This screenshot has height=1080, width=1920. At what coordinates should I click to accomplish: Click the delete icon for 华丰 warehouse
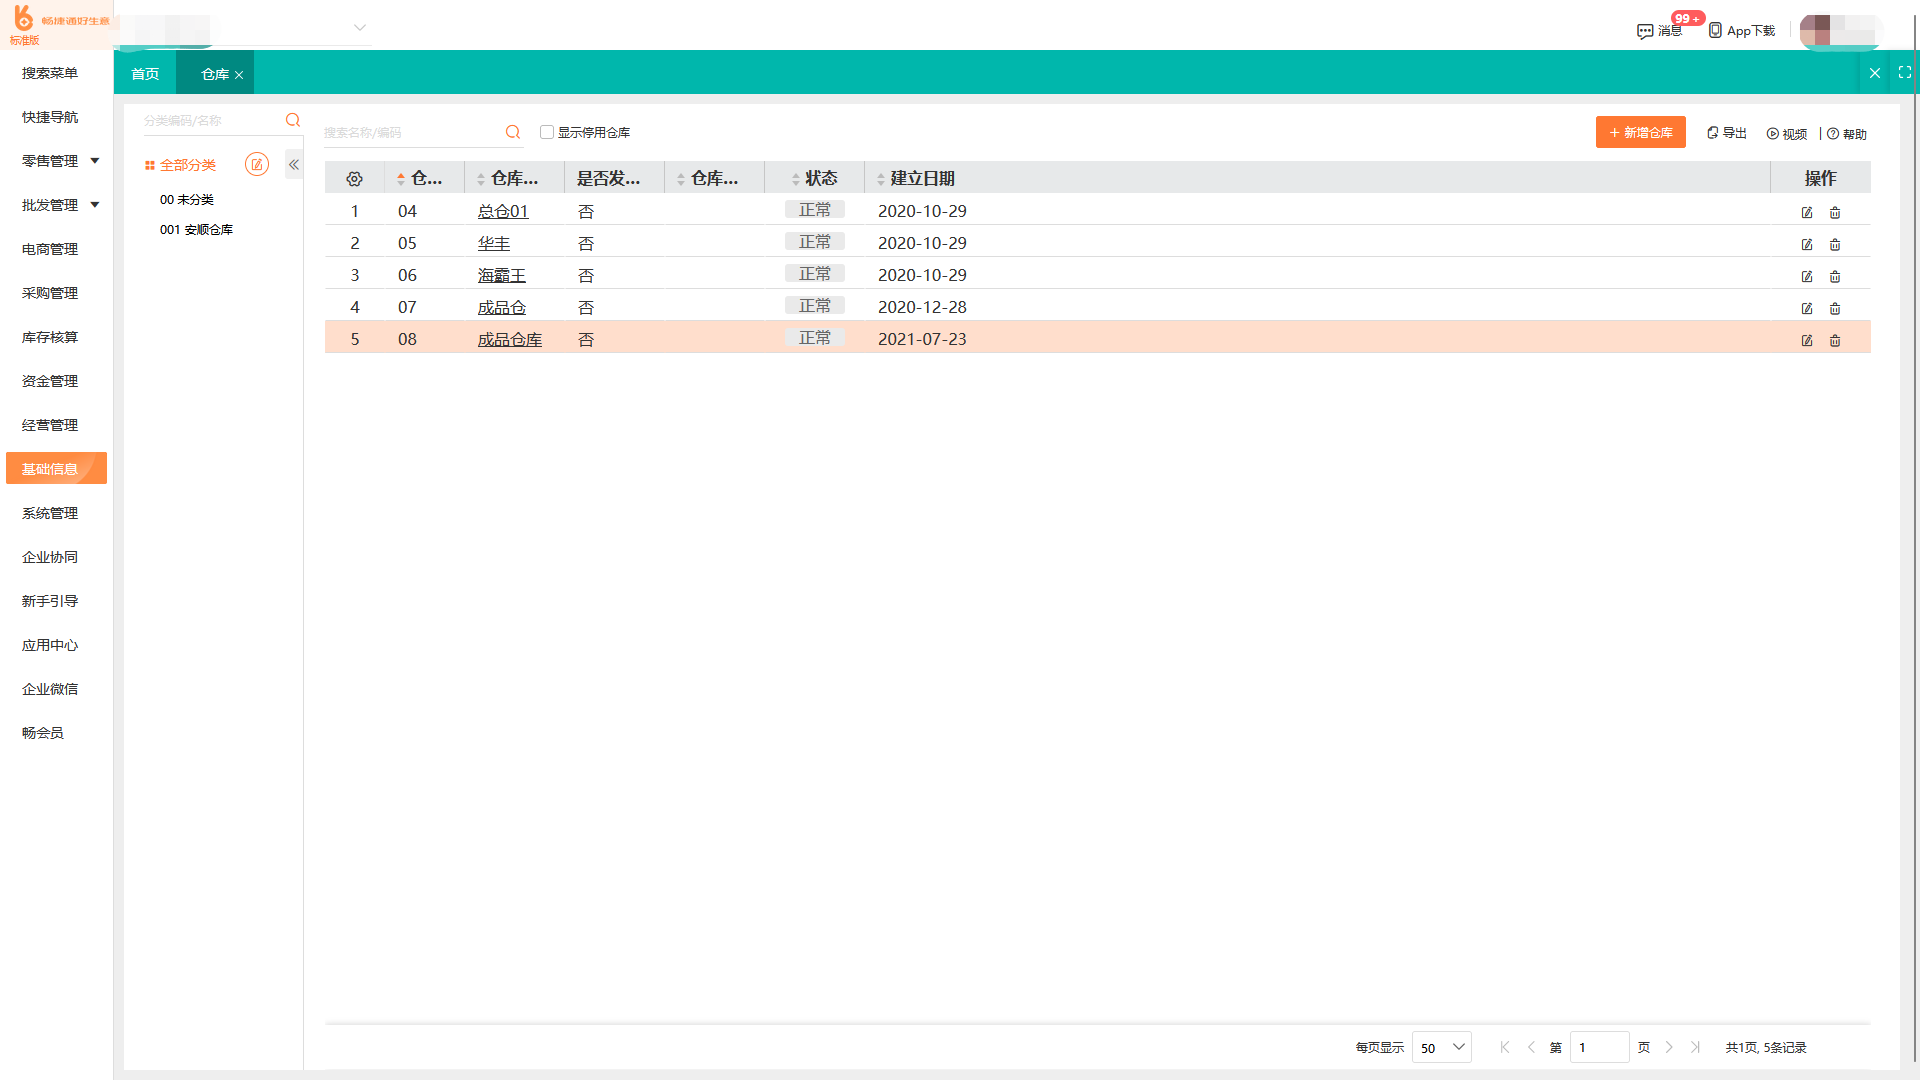1834,243
